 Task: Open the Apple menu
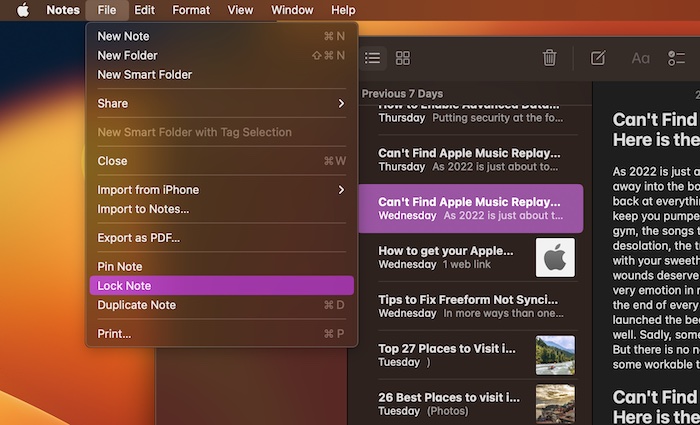[x=23, y=10]
